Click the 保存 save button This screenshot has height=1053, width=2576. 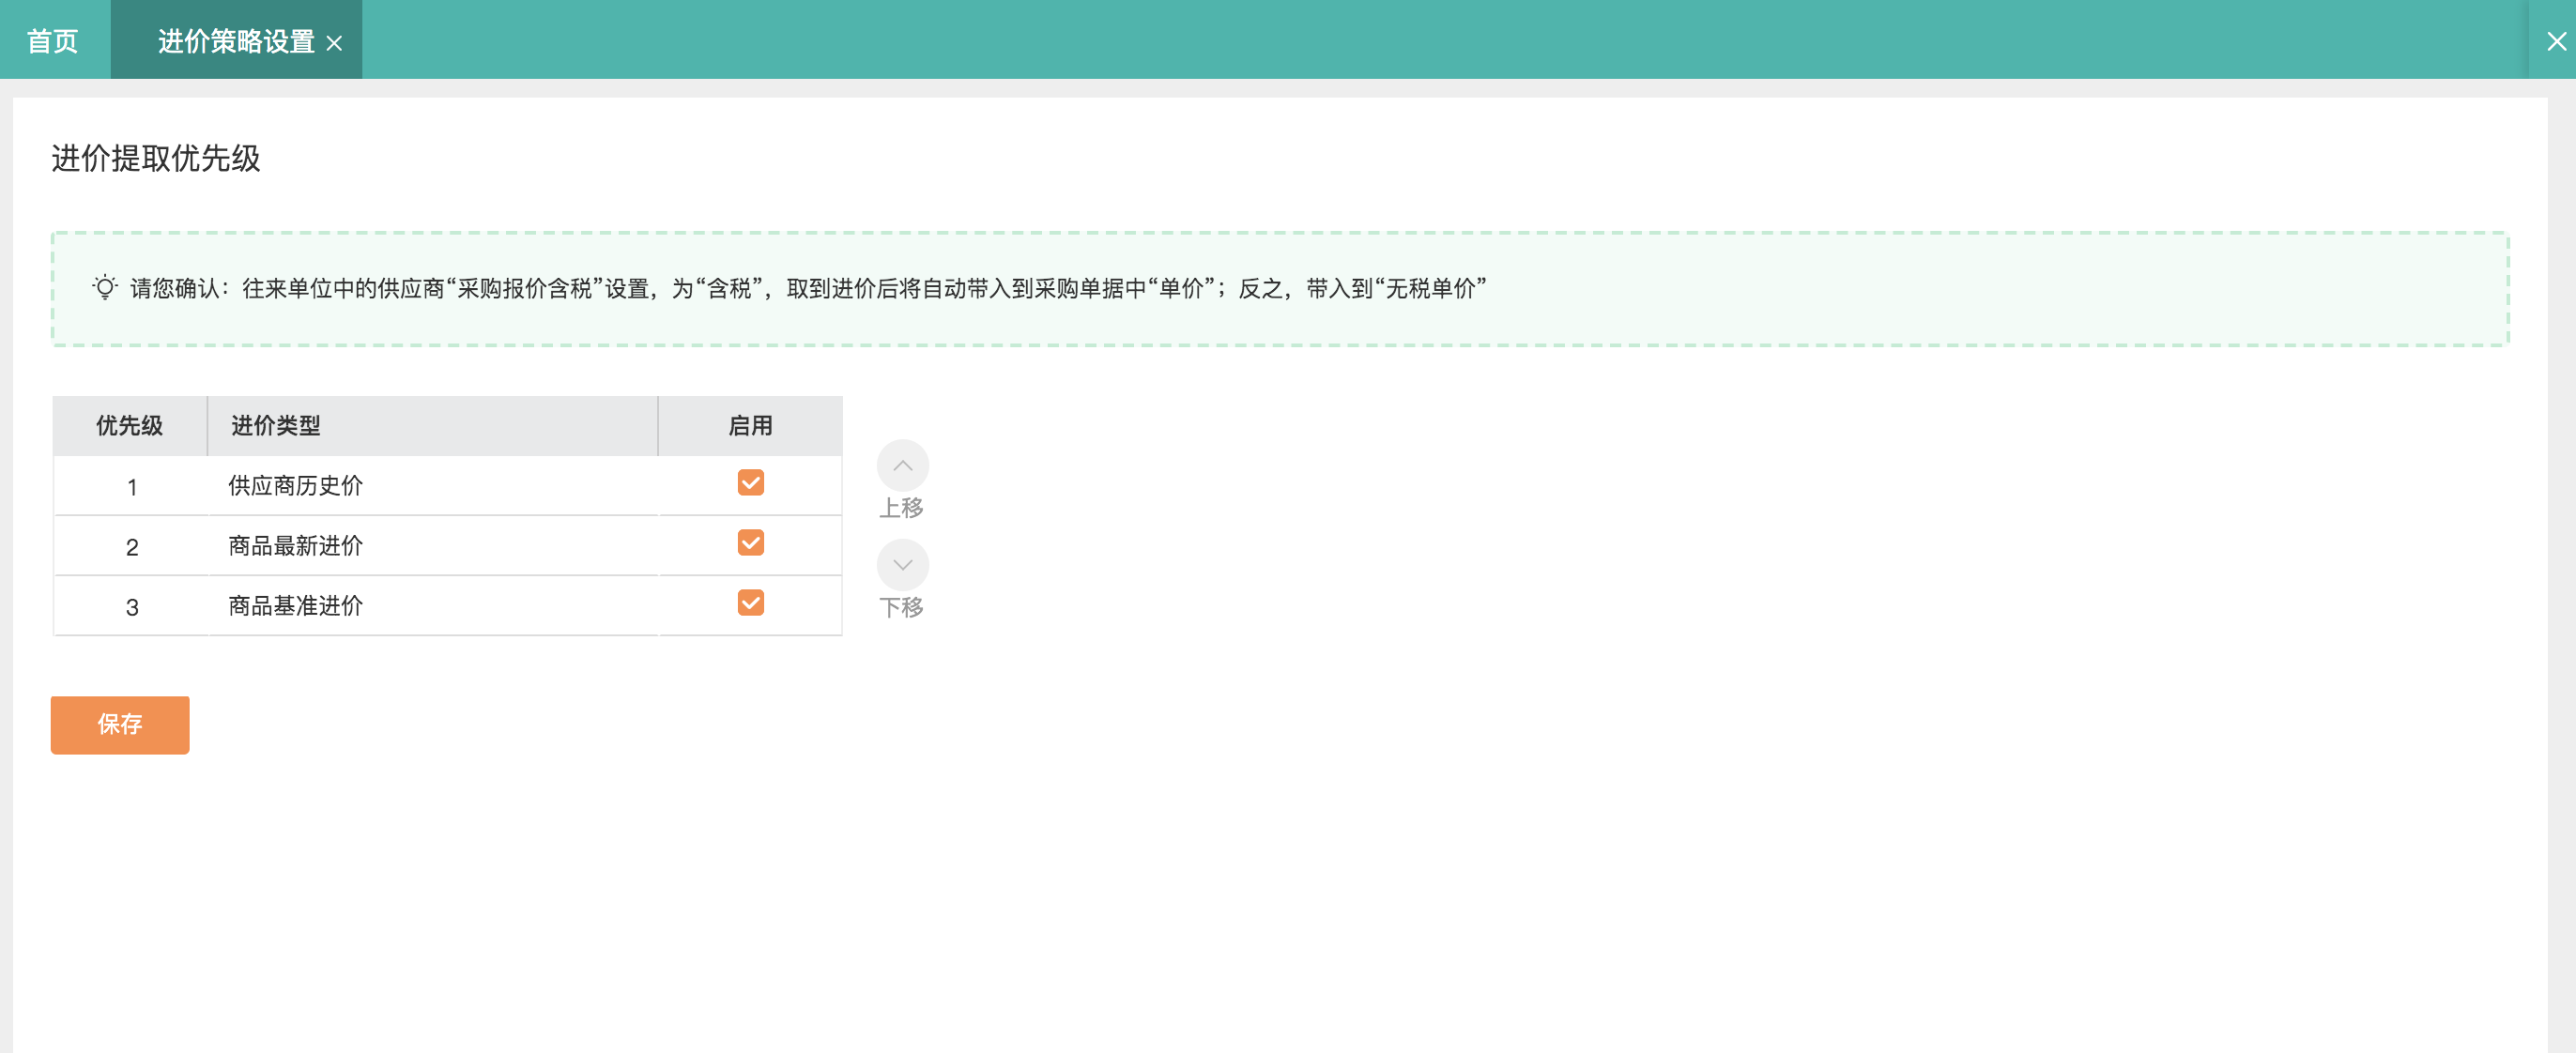pyautogui.click(x=118, y=725)
